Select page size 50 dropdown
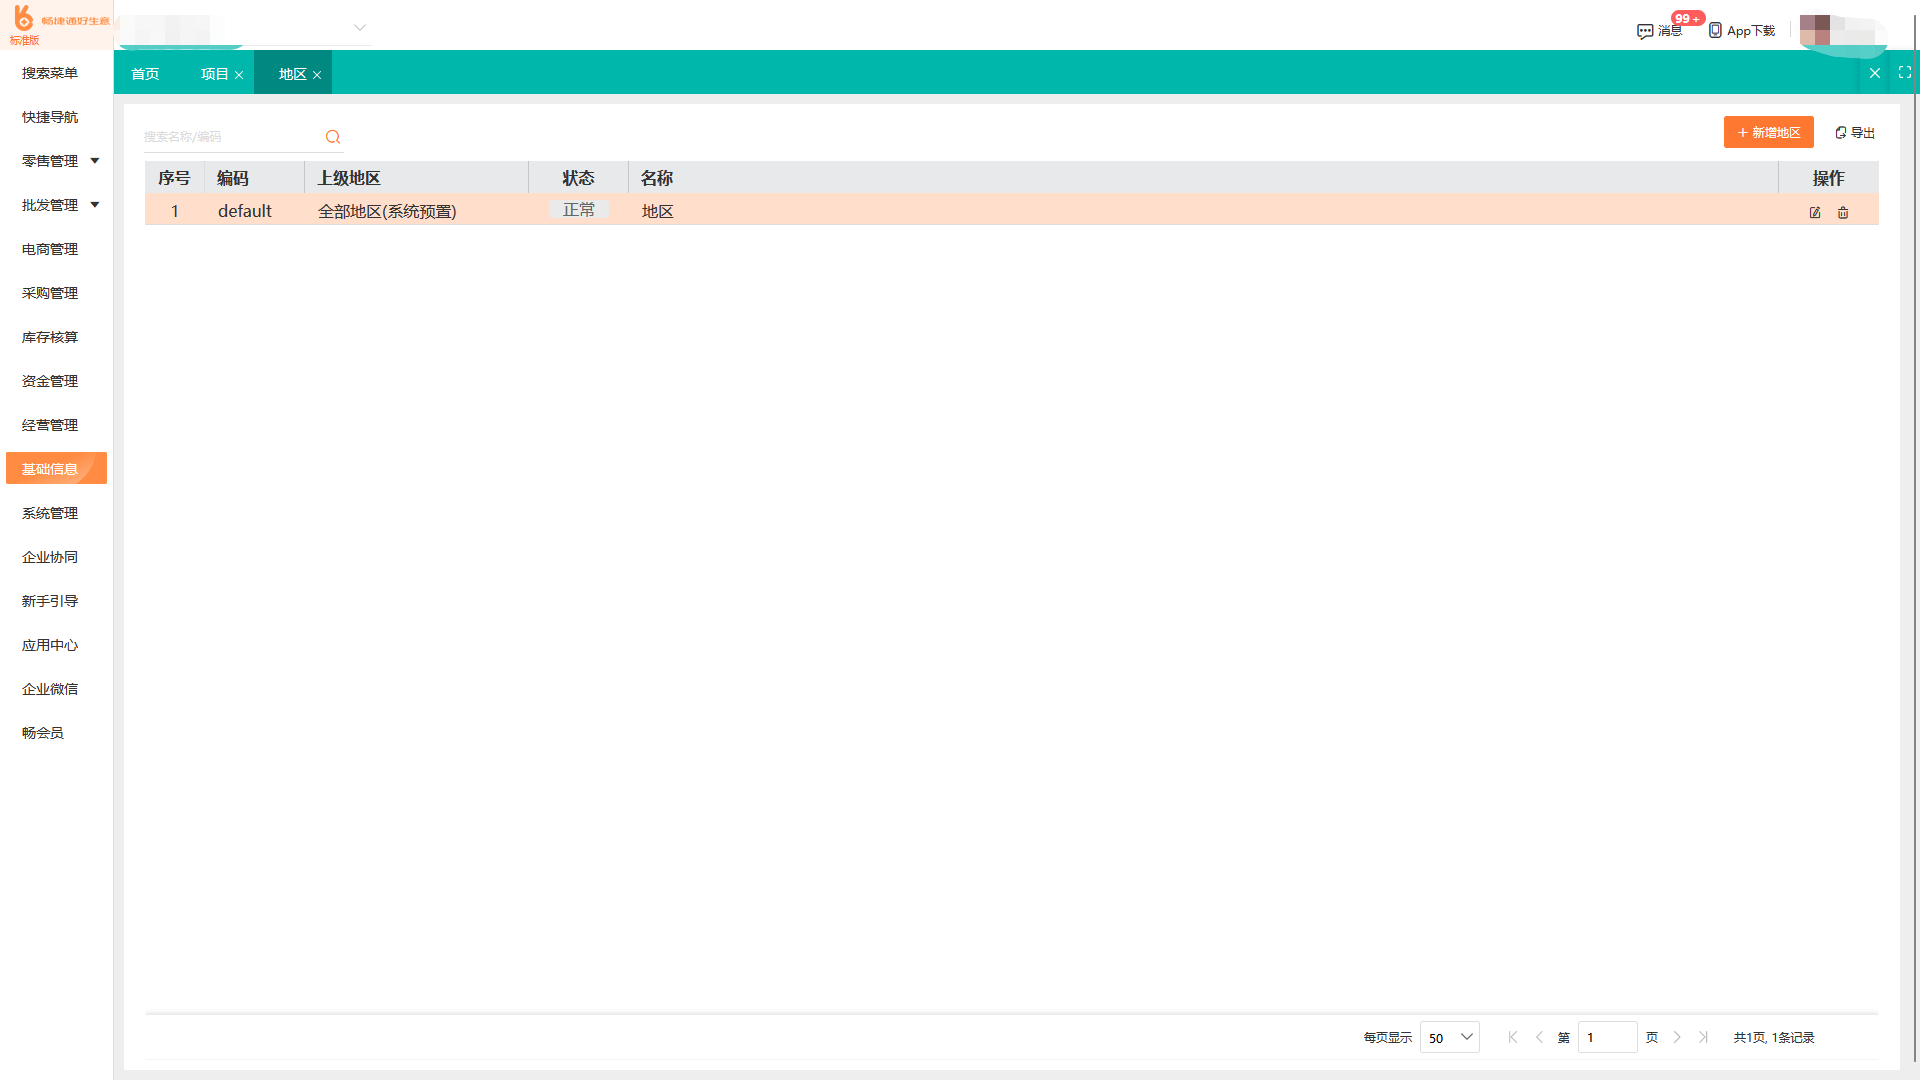Screen dimensions: 1920x1080 (1449, 1036)
